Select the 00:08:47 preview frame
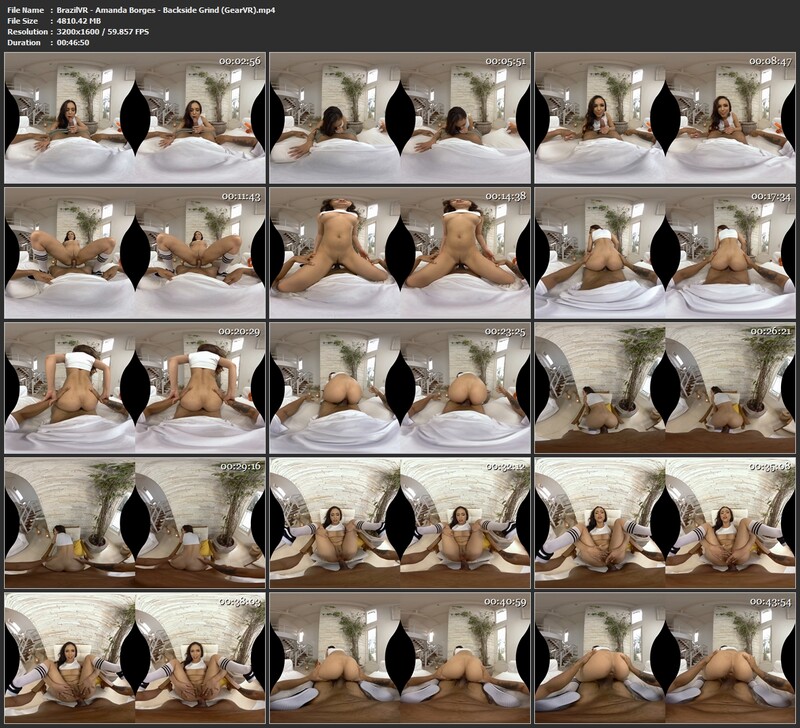Screen dimensions: 800x728 [665, 117]
